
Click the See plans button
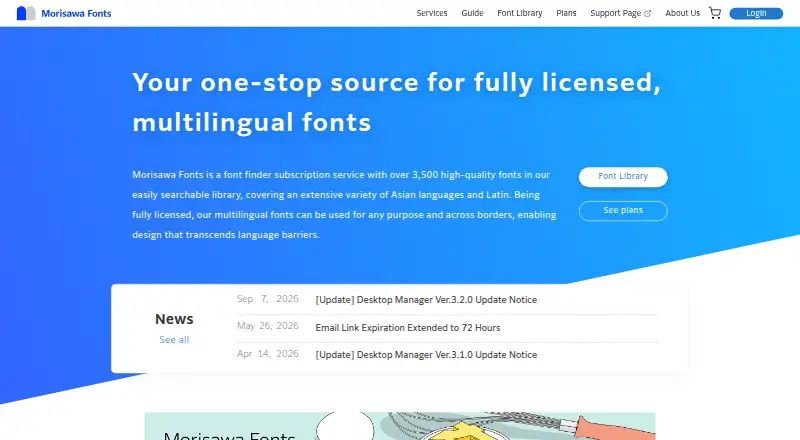pos(623,211)
